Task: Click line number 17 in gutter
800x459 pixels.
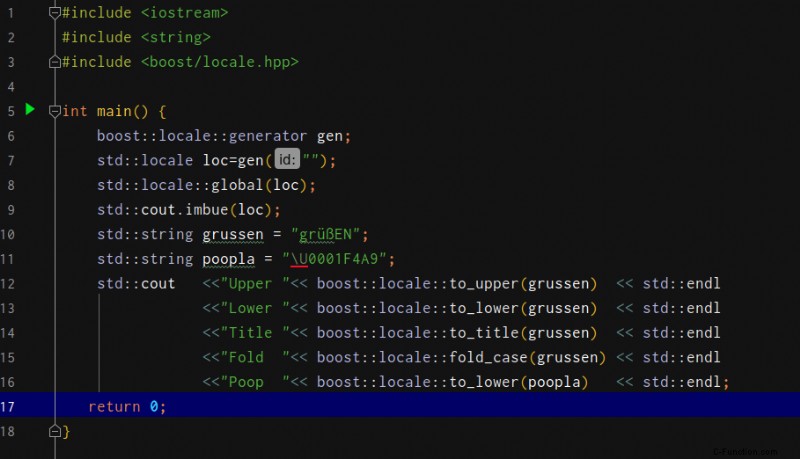Action: point(8,406)
